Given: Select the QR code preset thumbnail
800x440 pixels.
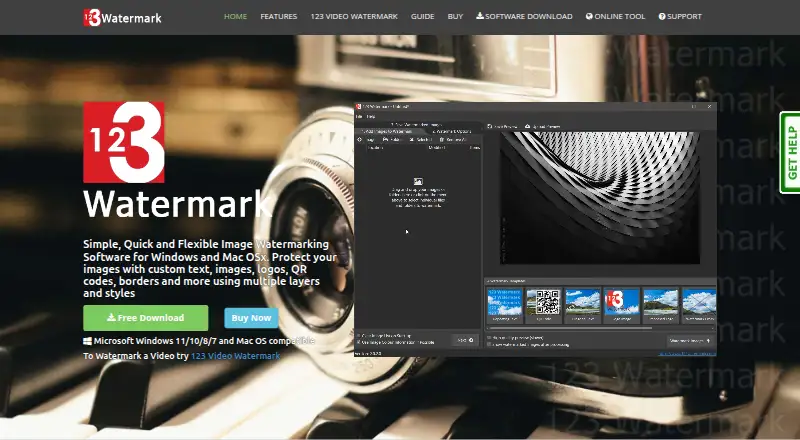Looking at the screenshot, I should (x=543, y=305).
